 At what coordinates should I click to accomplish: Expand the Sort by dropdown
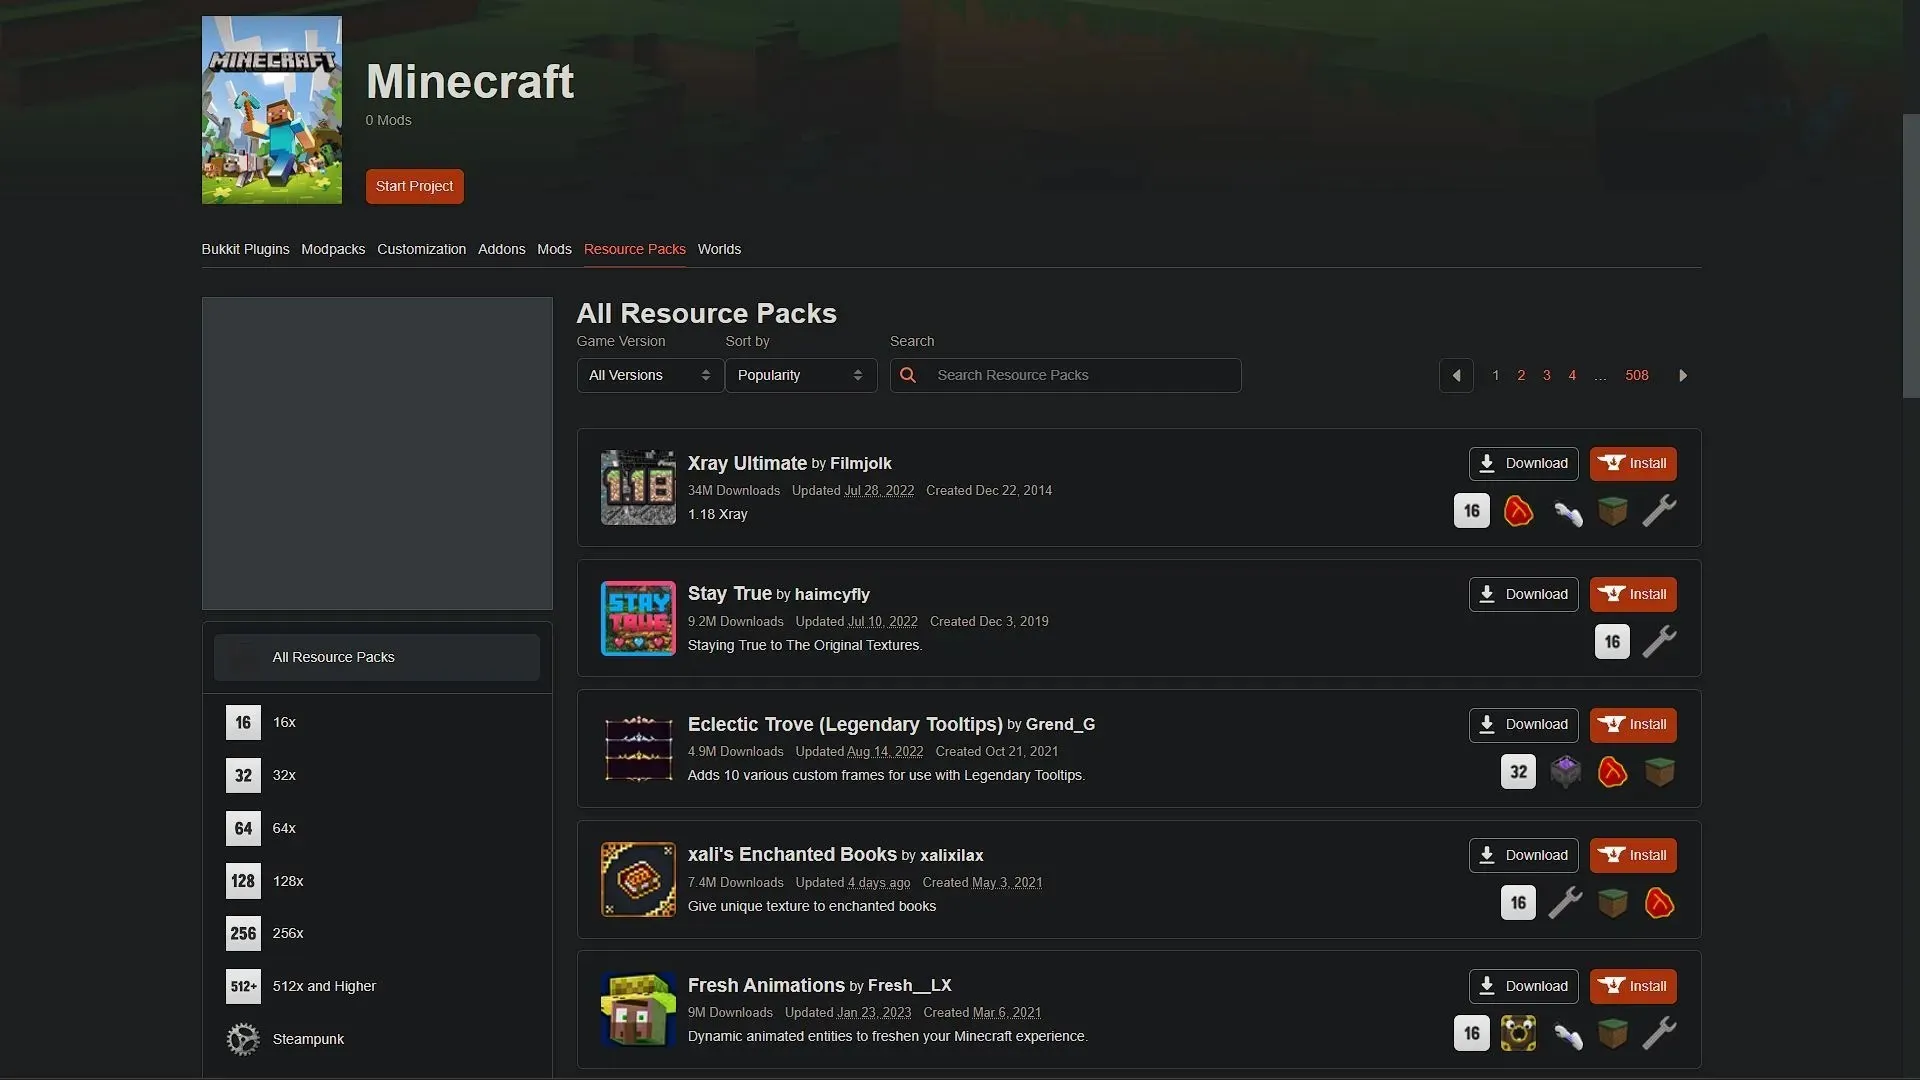800,375
